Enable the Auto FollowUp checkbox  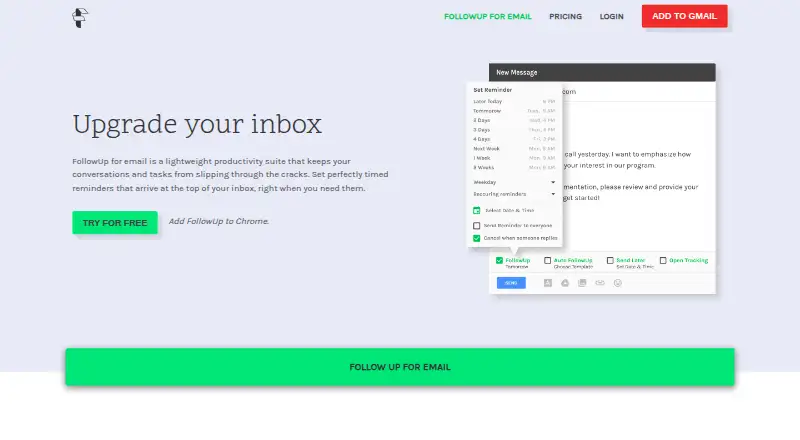(547, 260)
